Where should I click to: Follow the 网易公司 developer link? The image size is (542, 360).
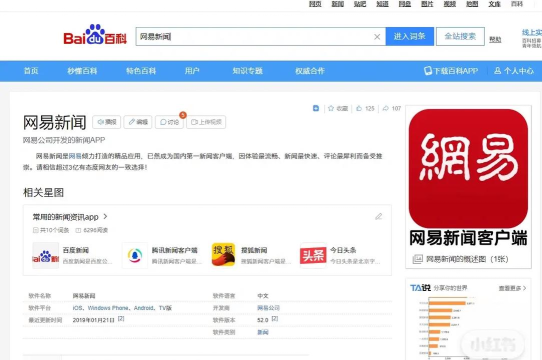point(269,308)
